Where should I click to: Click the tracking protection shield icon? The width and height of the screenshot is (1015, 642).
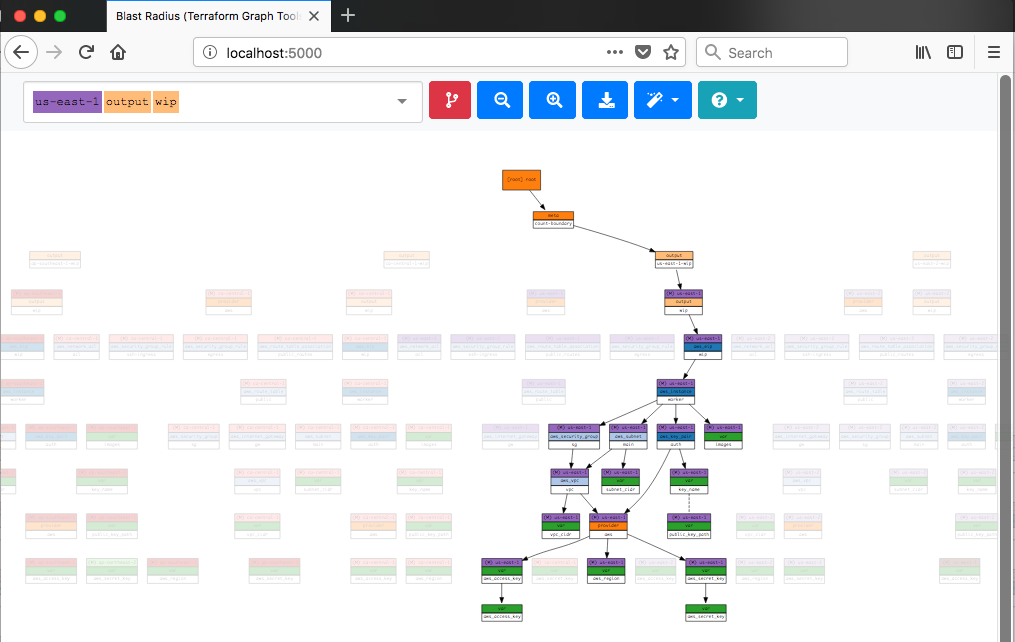(x=642, y=52)
